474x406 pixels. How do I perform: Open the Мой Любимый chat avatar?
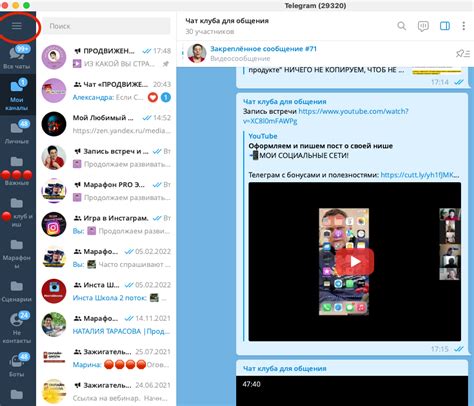tap(54, 124)
